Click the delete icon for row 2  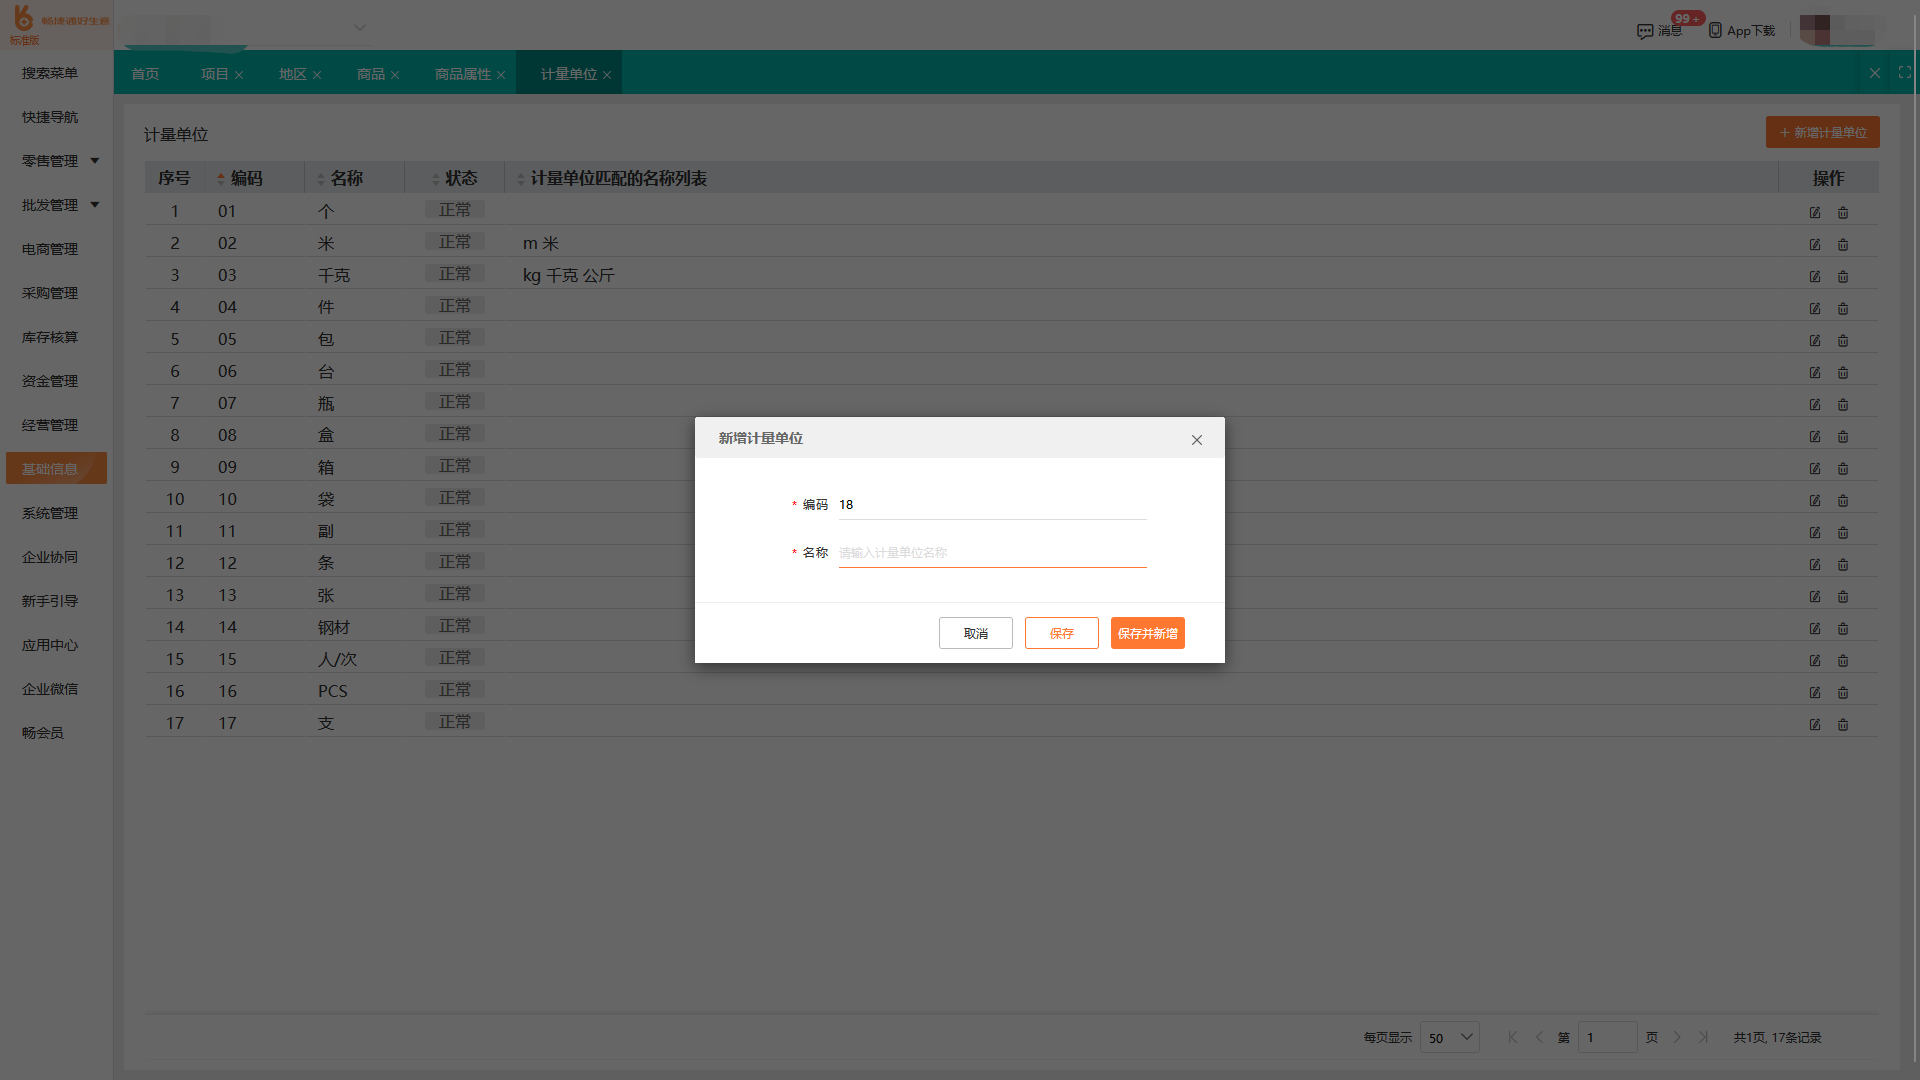point(1844,244)
